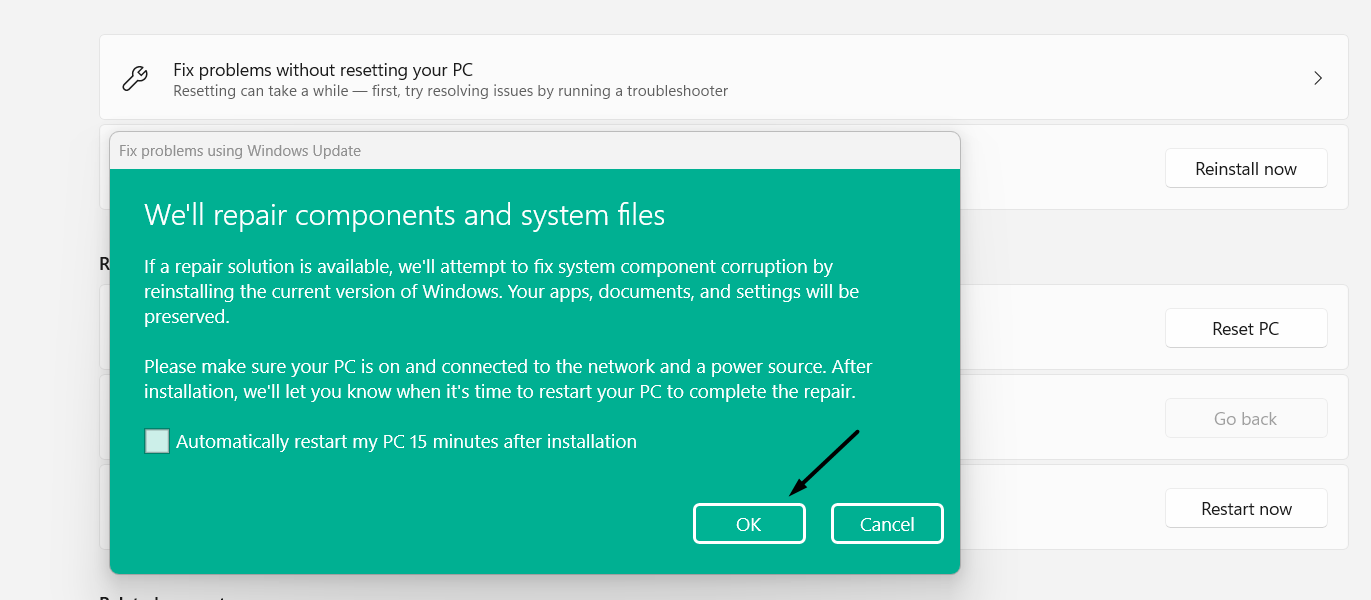Click the wrench troubleshooter icon
This screenshot has width=1371, height=600.
click(135, 77)
